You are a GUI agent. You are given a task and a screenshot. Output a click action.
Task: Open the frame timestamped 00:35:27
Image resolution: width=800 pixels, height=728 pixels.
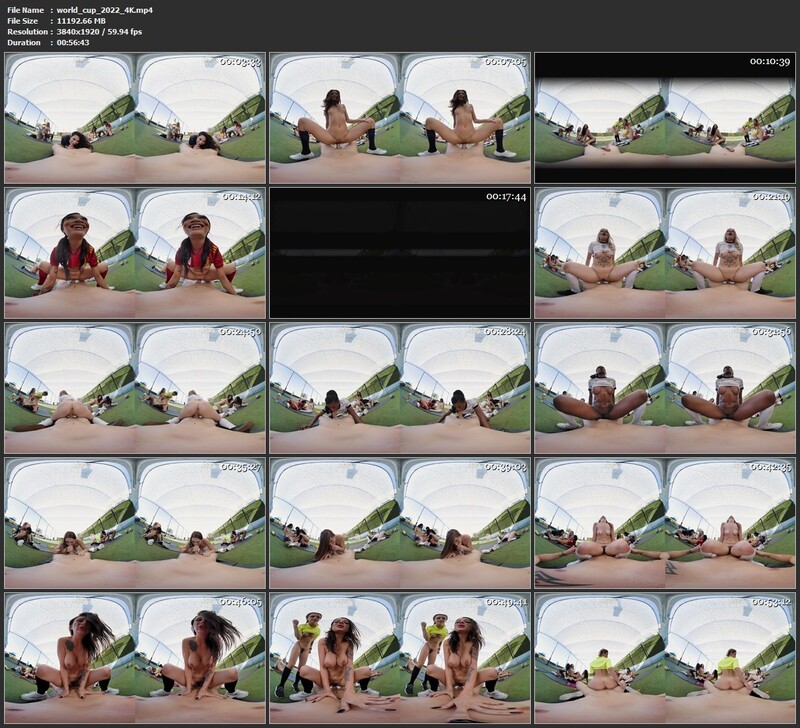point(135,522)
